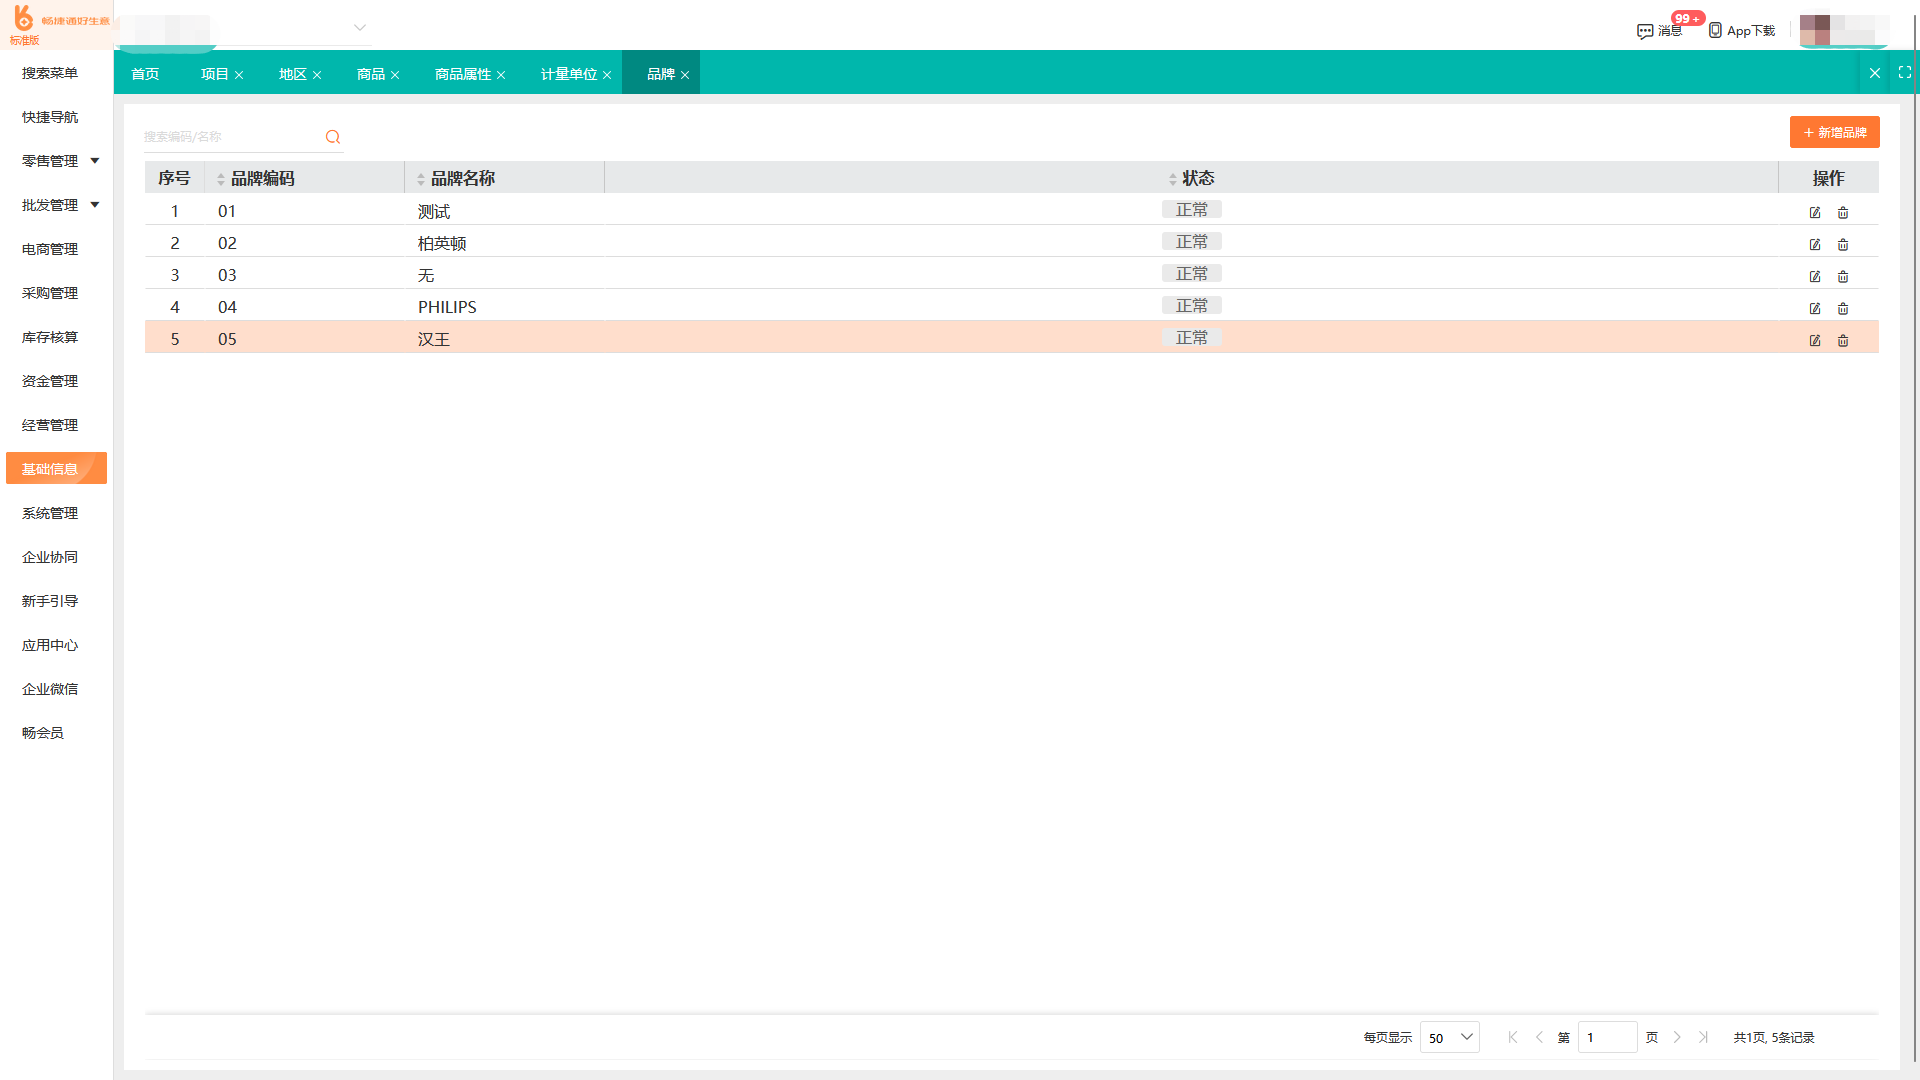Click next page navigation arrow
Image resolution: width=1920 pixels, height=1080 pixels.
(1677, 1039)
